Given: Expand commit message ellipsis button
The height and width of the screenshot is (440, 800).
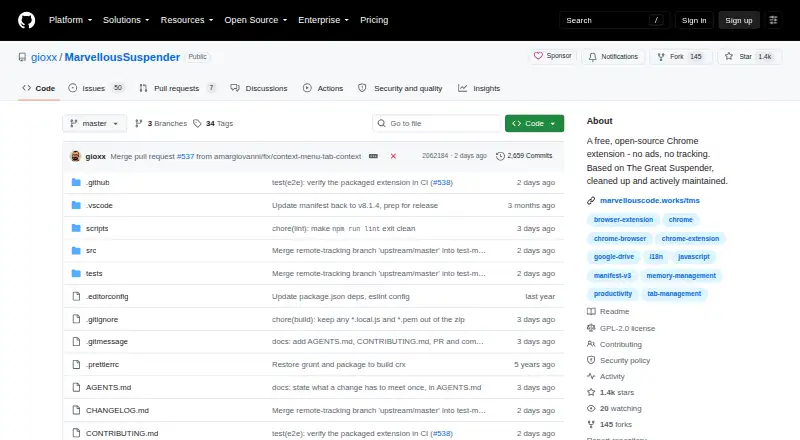Looking at the screenshot, I should [x=373, y=156].
